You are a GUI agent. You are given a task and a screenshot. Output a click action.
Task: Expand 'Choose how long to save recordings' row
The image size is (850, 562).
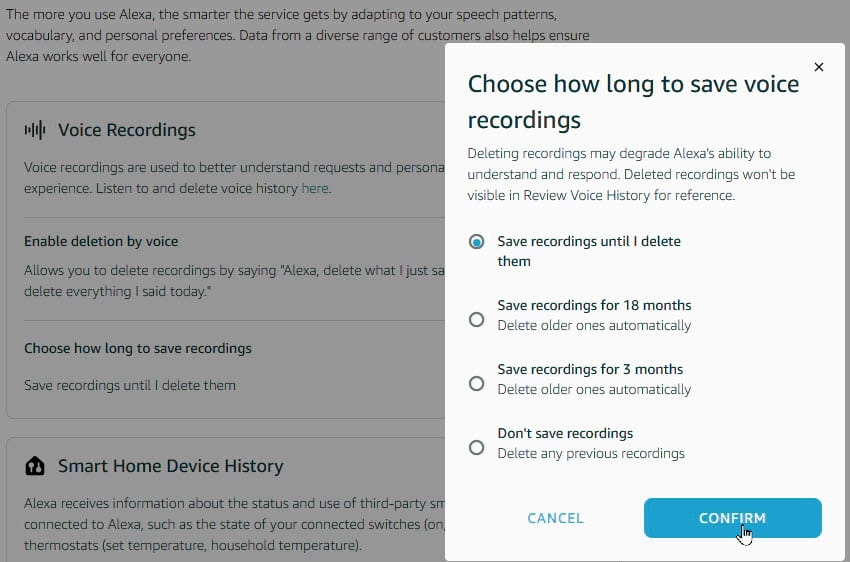[x=138, y=348]
